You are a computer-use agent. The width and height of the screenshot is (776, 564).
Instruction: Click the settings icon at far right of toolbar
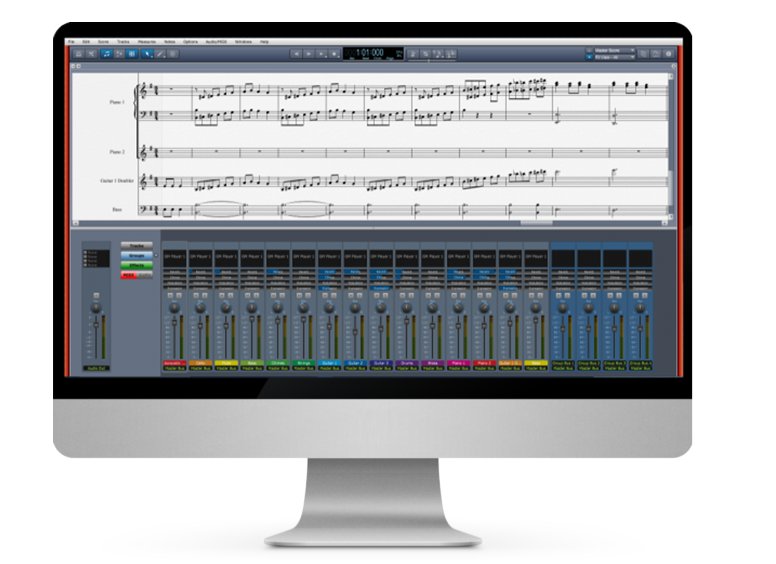point(670,53)
